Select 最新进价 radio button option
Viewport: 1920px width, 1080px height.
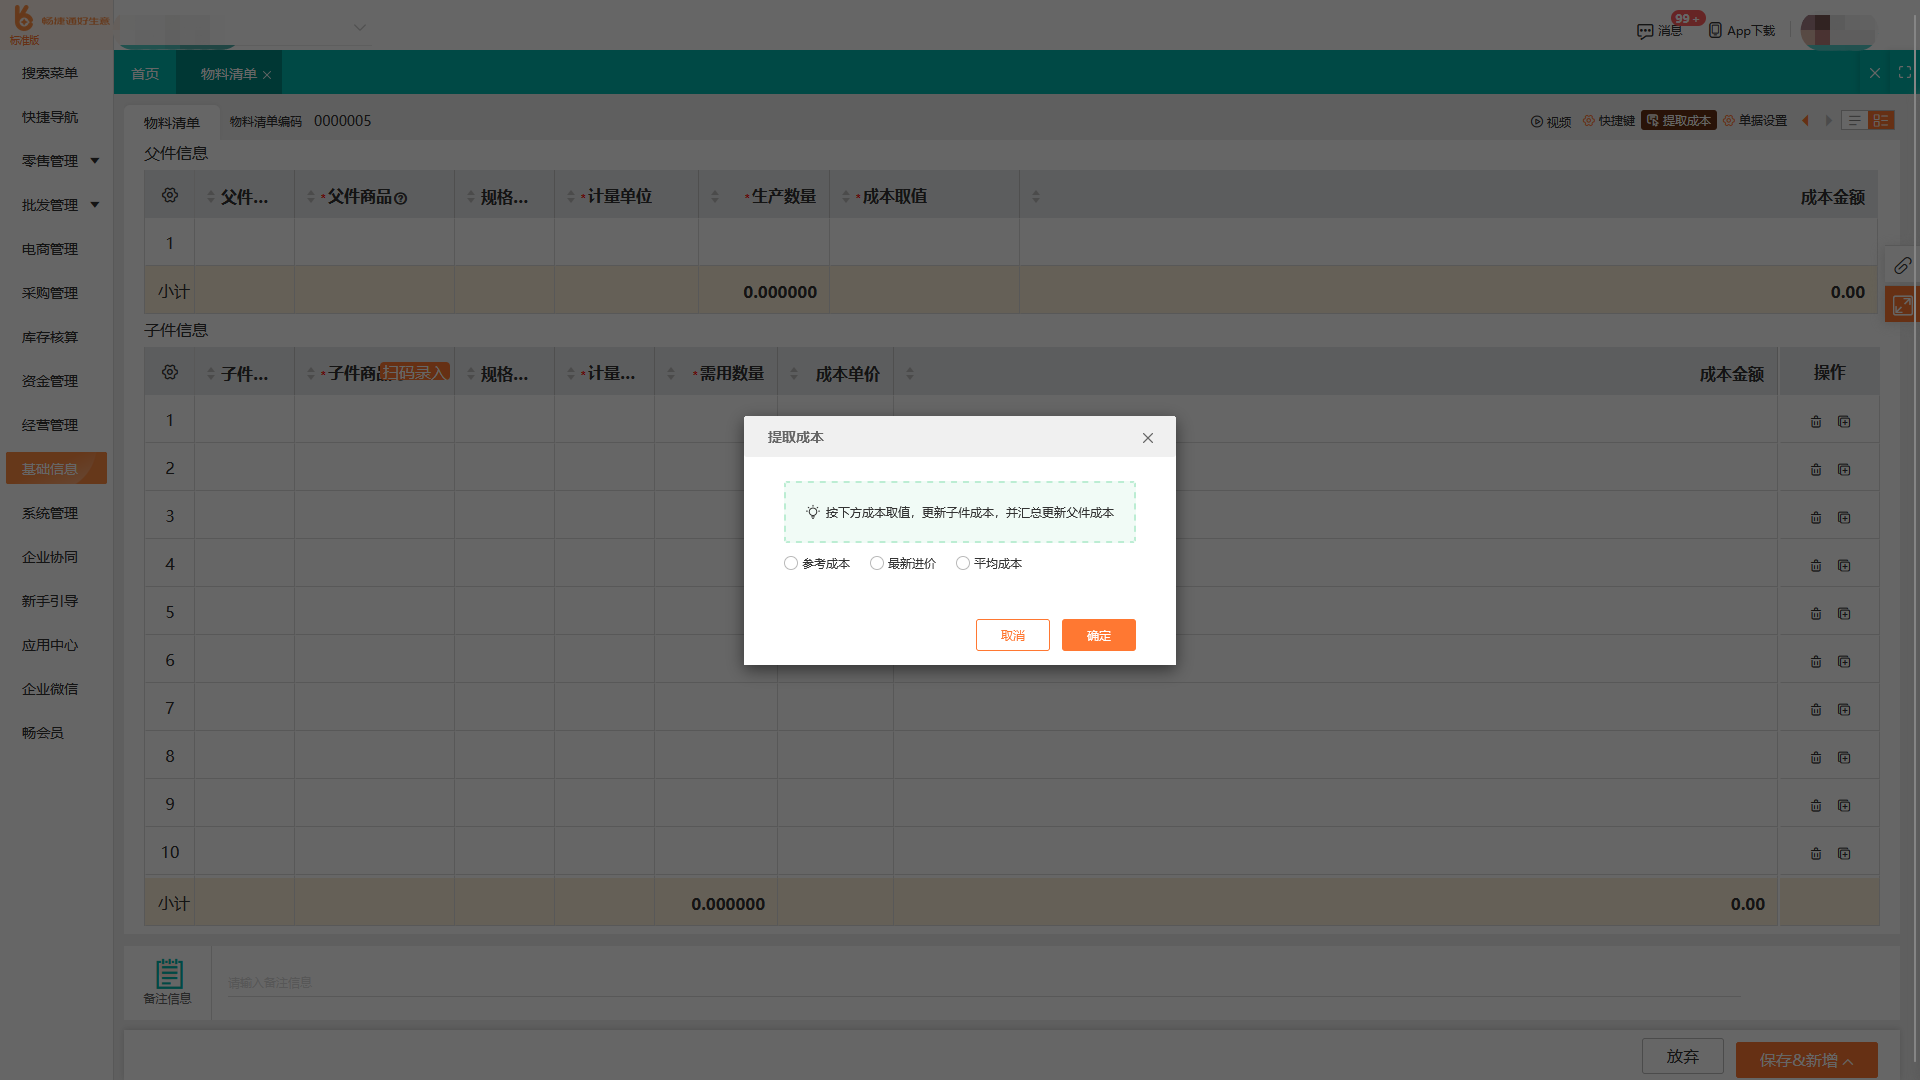click(877, 563)
